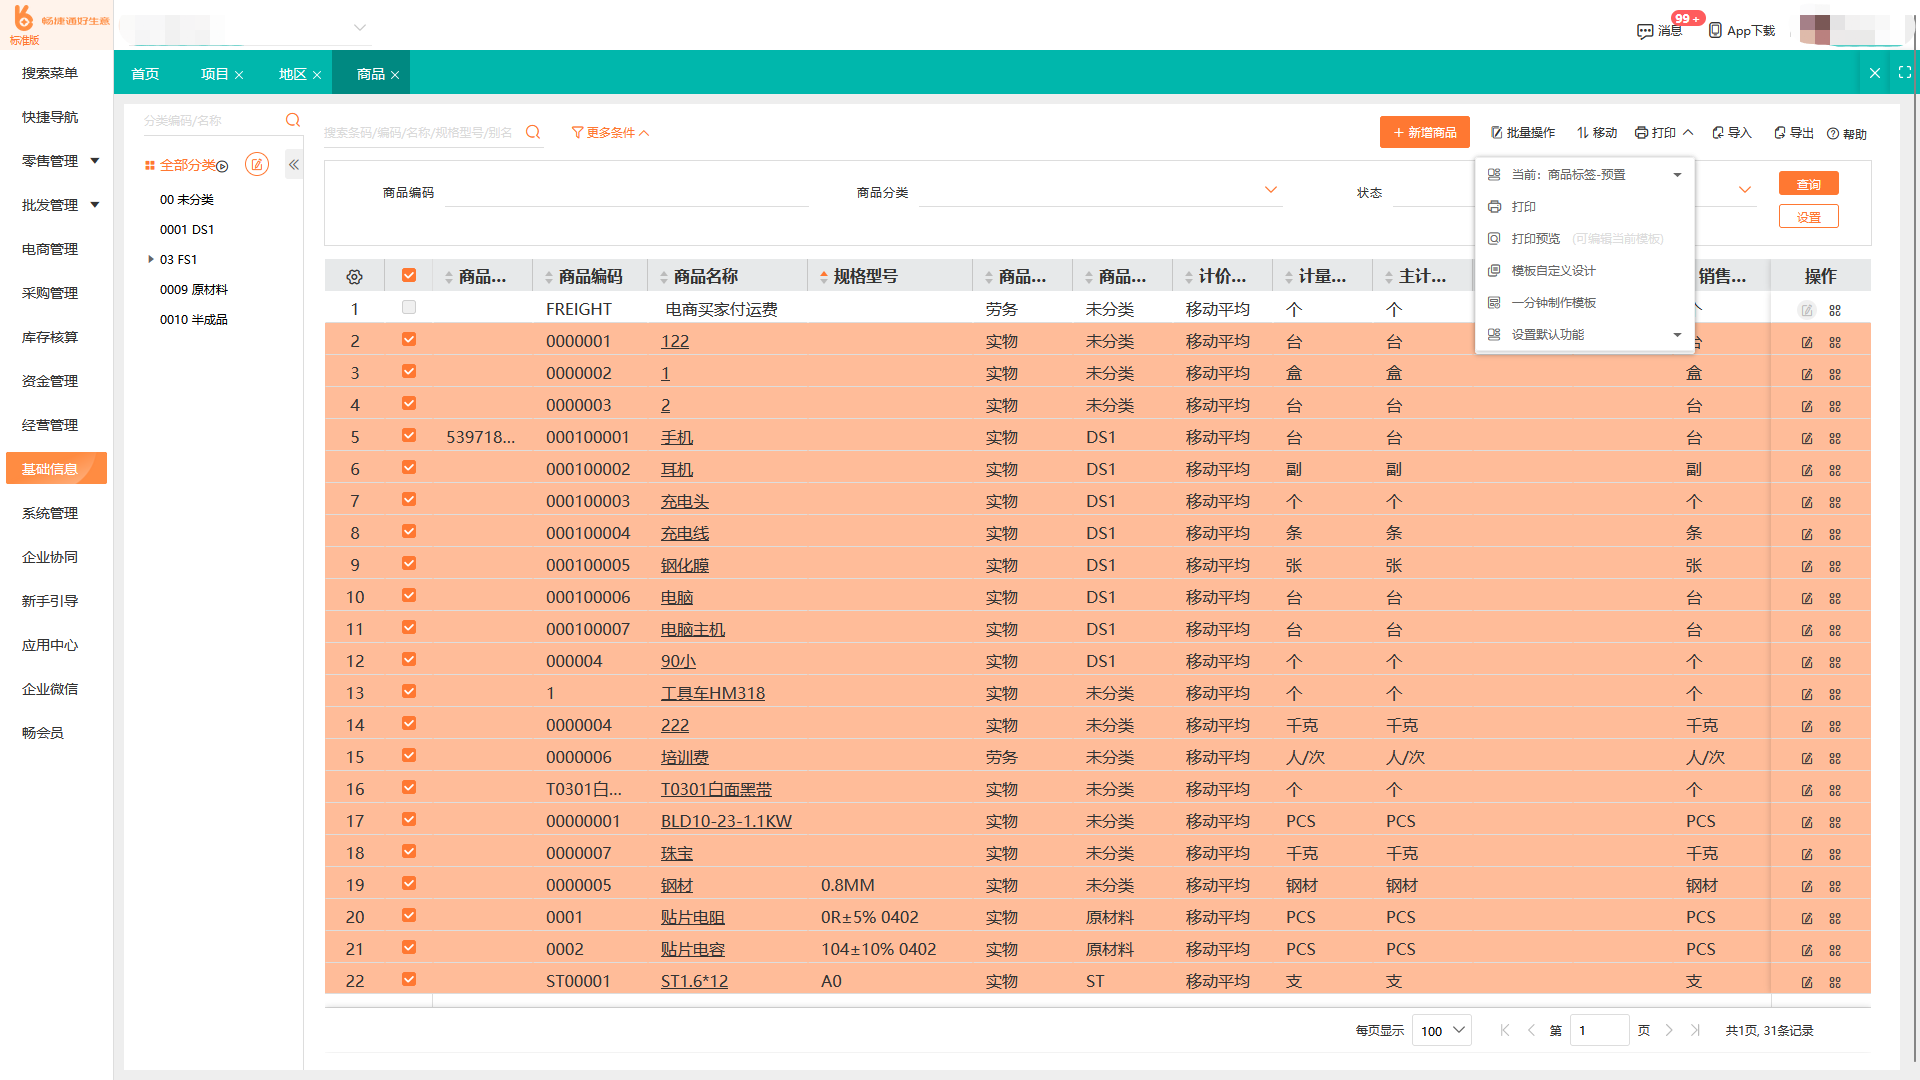Expand 更多条件 filter options
Image resolution: width=1920 pixels, height=1080 pixels.
612,132
